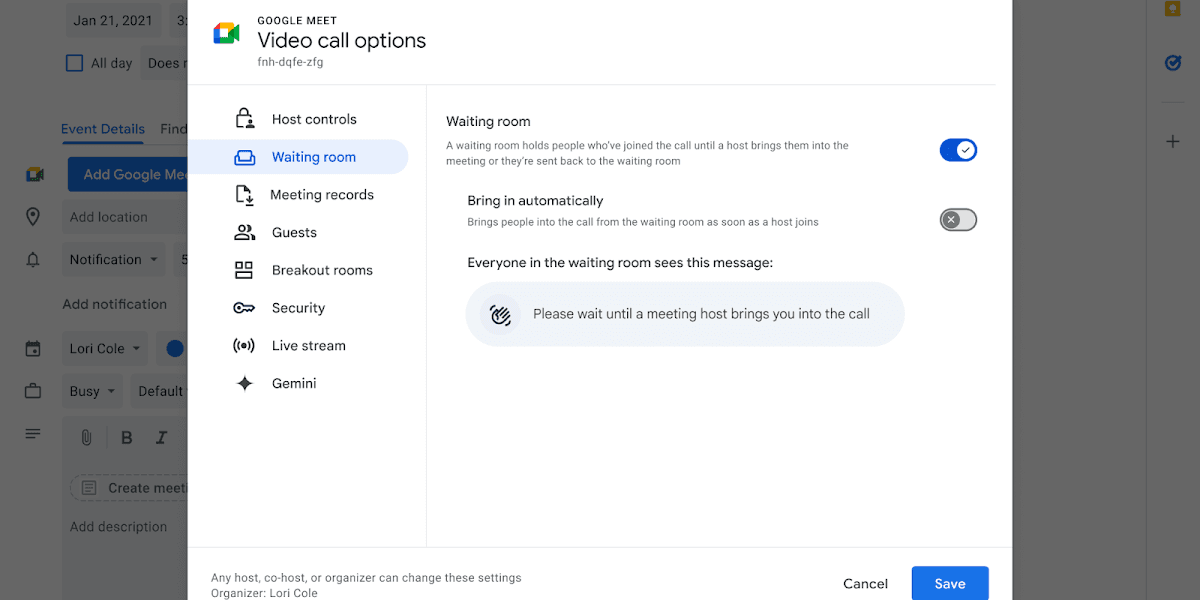The width and height of the screenshot is (1200, 600).
Task: Save the video call options
Action: (x=949, y=583)
